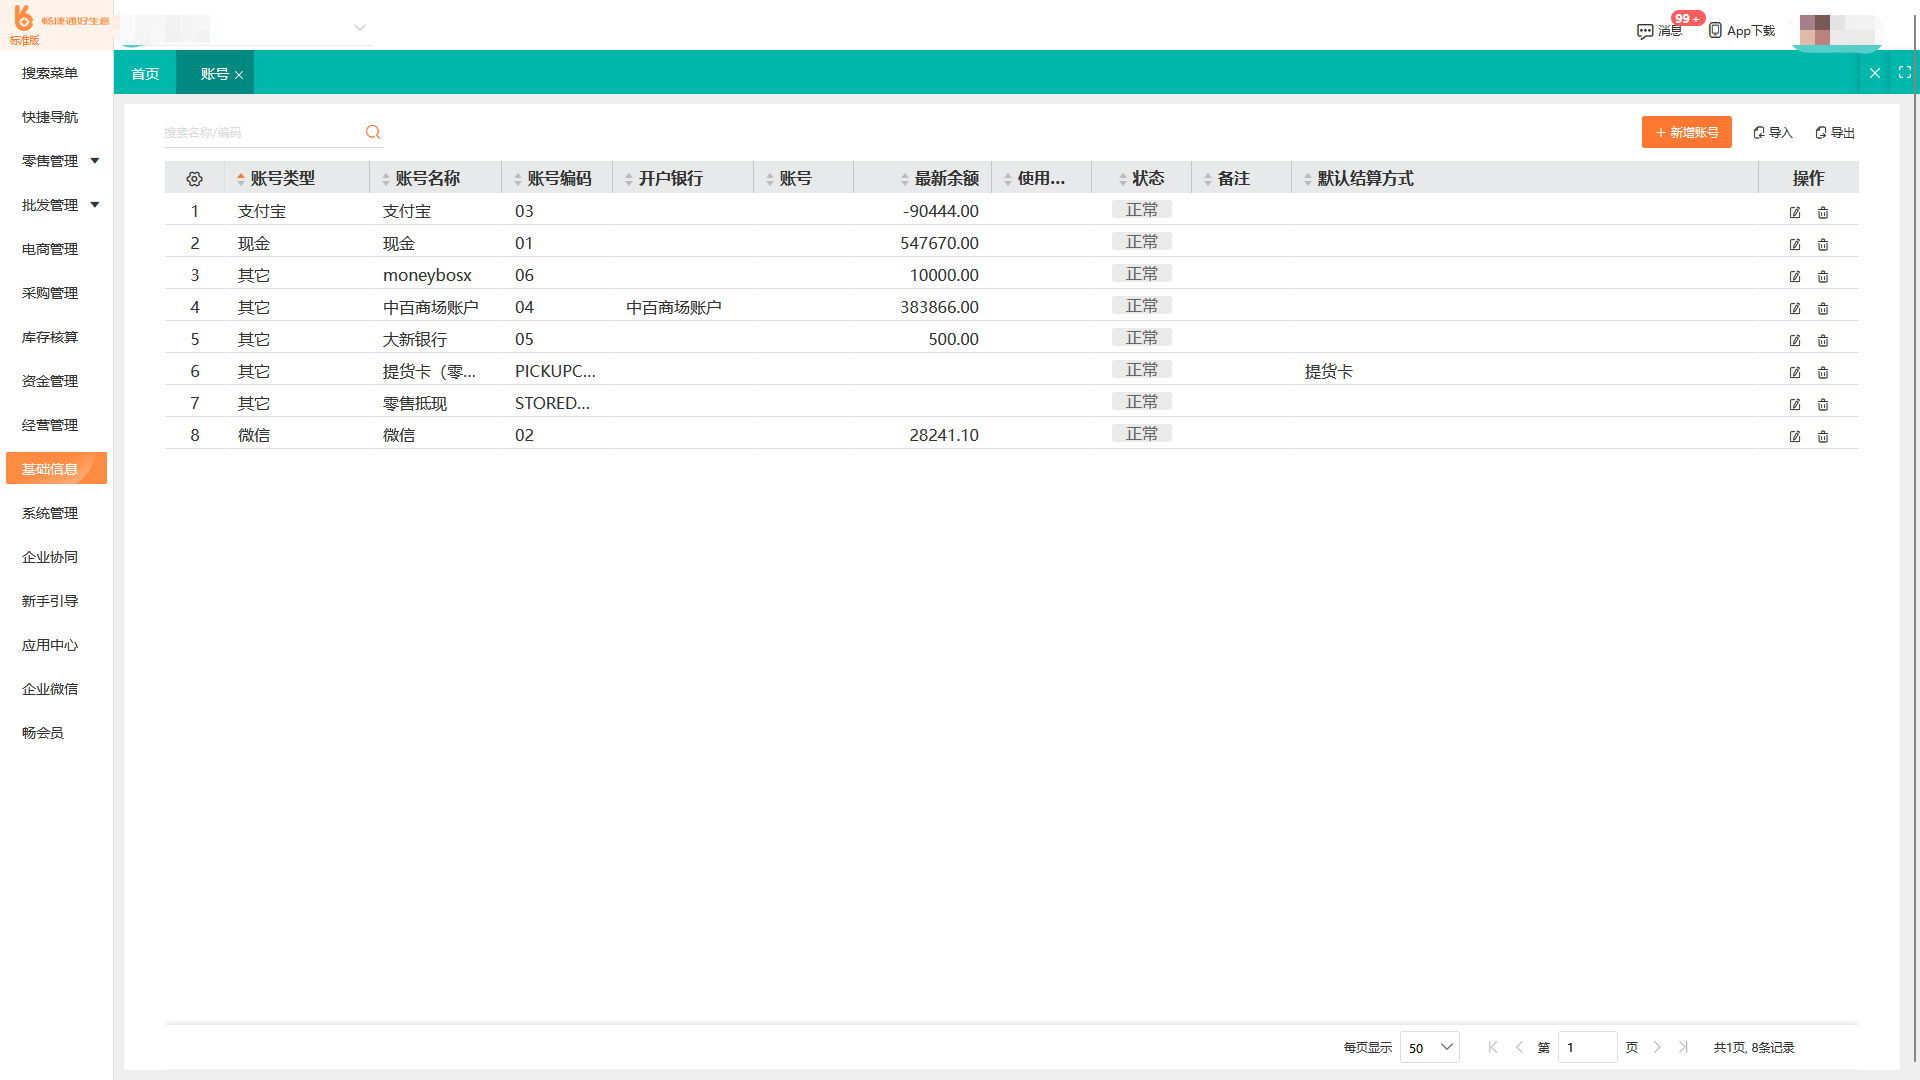Click the delete icon for 现金 account
This screenshot has width=1920, height=1080.
[x=1824, y=243]
